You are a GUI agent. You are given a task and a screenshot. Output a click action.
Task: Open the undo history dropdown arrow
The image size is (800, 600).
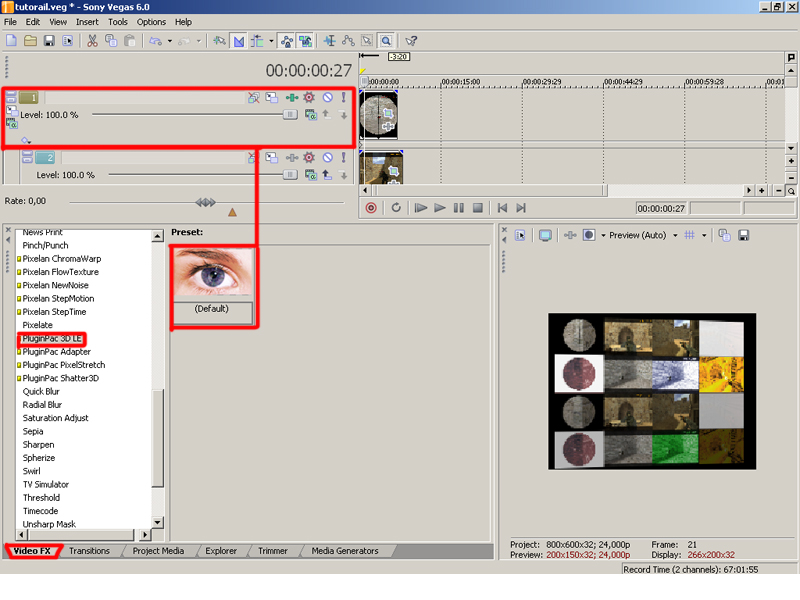[x=169, y=41]
